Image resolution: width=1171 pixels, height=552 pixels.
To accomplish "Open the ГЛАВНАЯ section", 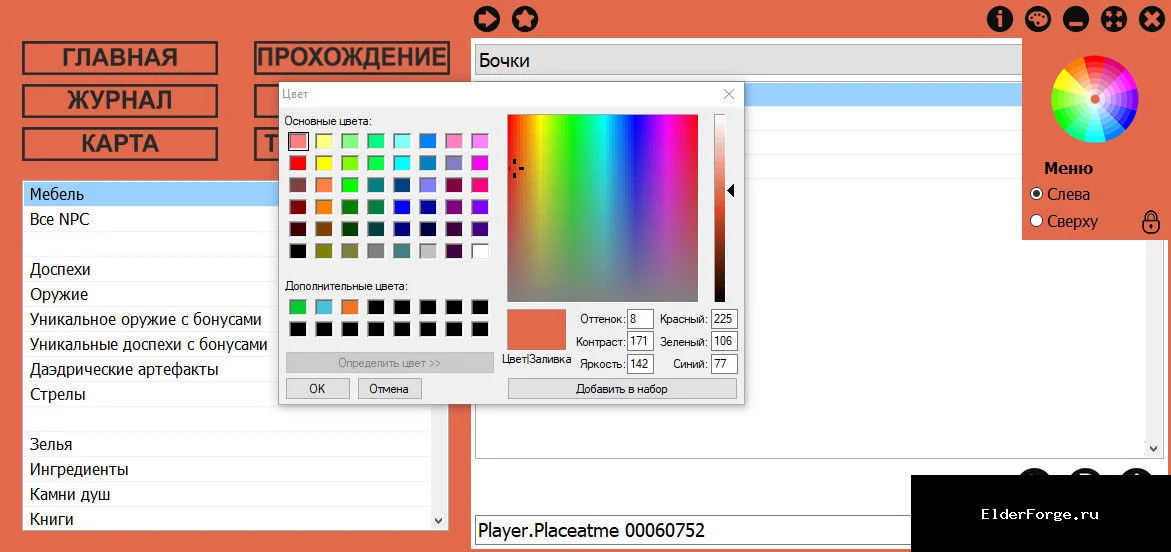I will coord(120,58).
